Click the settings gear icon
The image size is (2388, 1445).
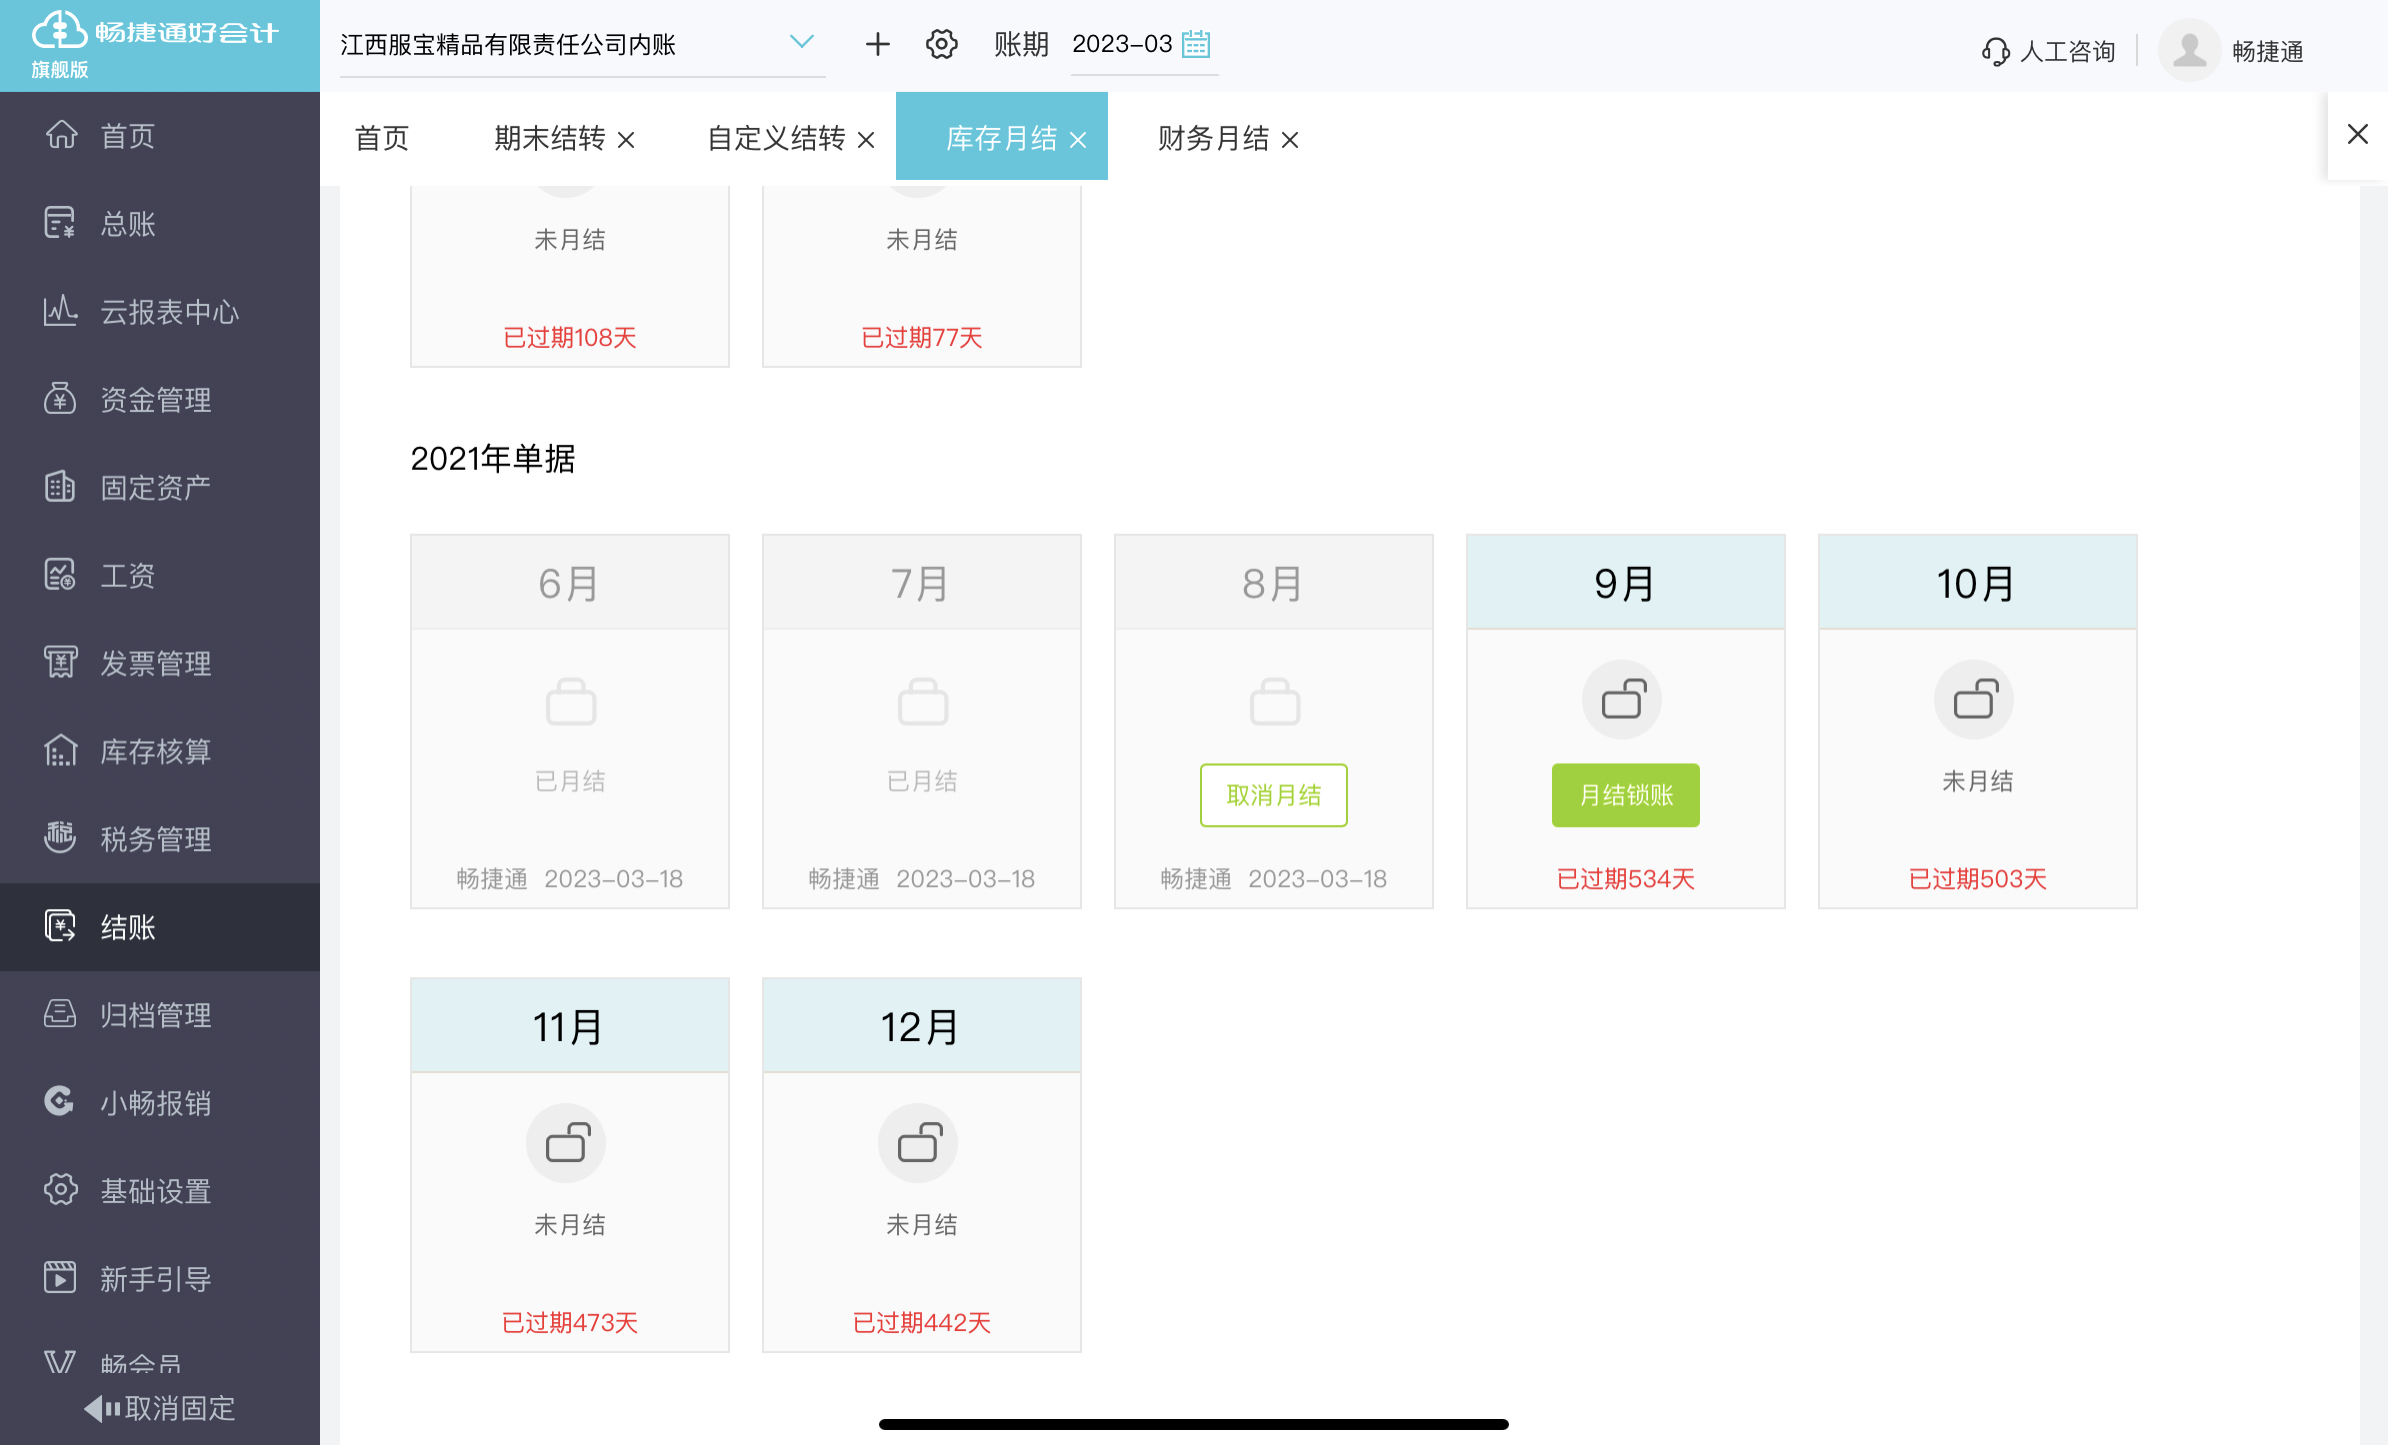tap(938, 44)
